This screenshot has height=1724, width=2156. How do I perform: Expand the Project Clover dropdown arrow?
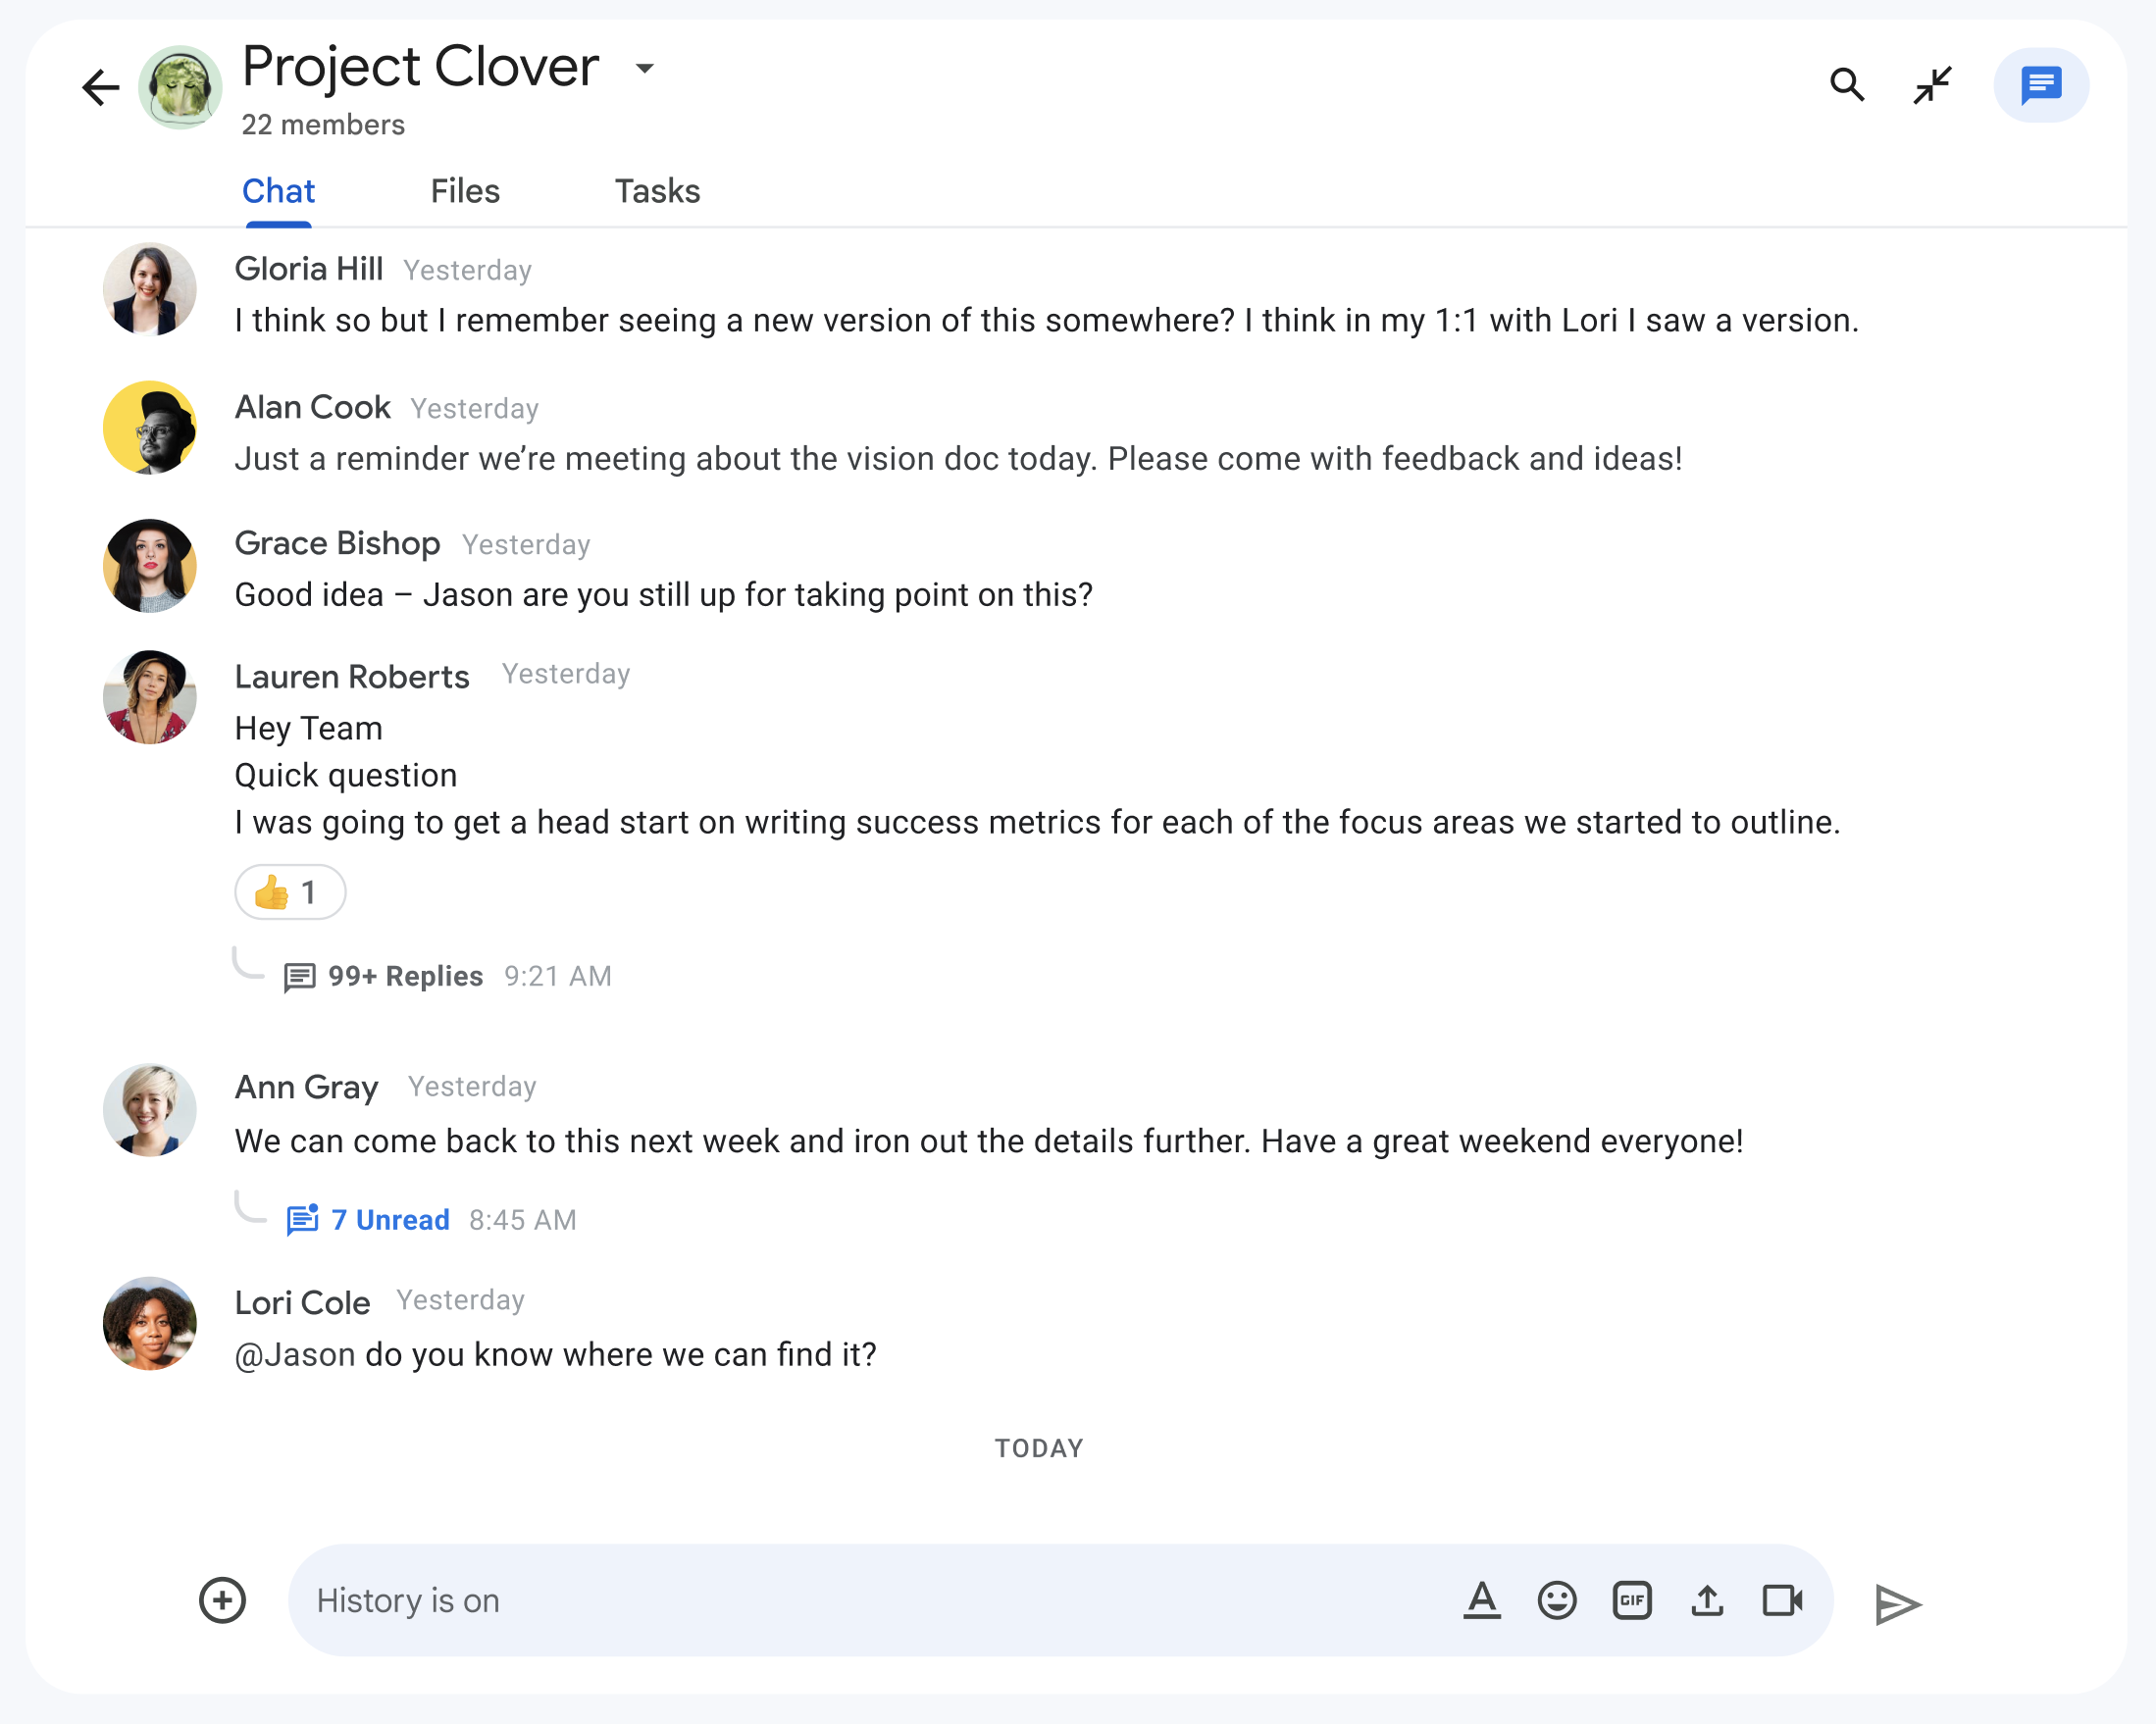645,68
